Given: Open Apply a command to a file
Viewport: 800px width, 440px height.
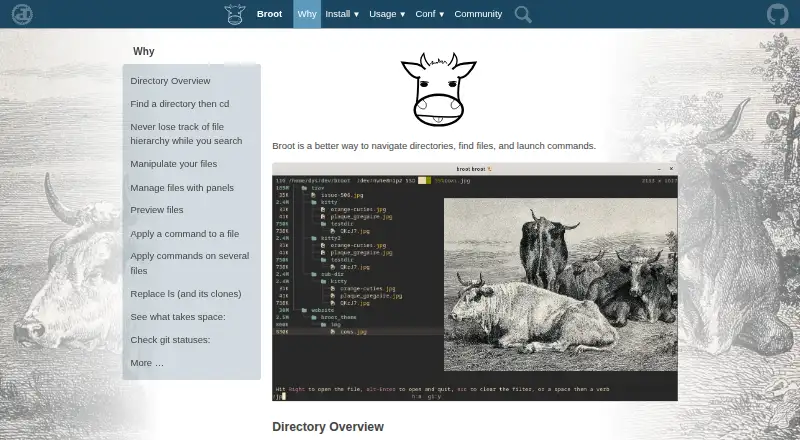Looking at the screenshot, I should pos(185,234).
